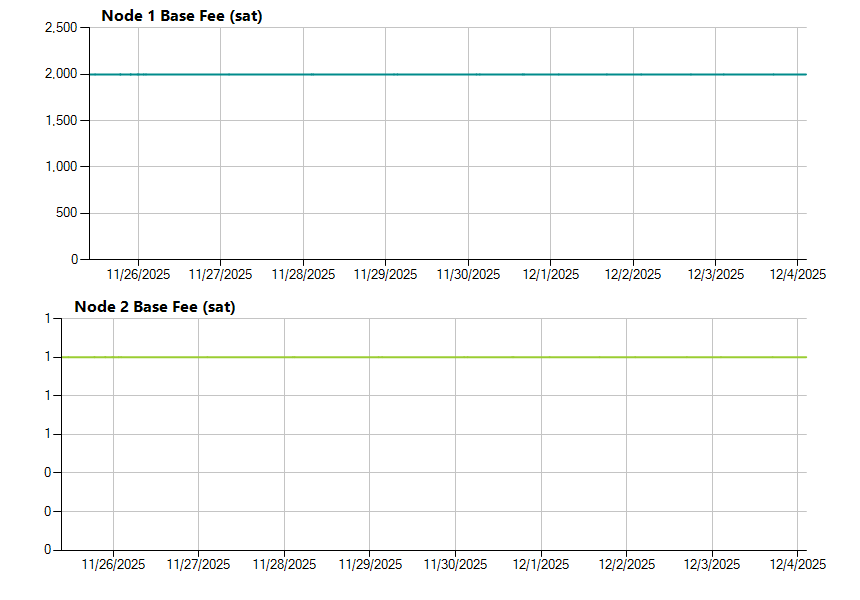Select 11/27/2025 on the Node 2 chart axis
The width and height of the screenshot is (860, 600).
click(x=198, y=564)
